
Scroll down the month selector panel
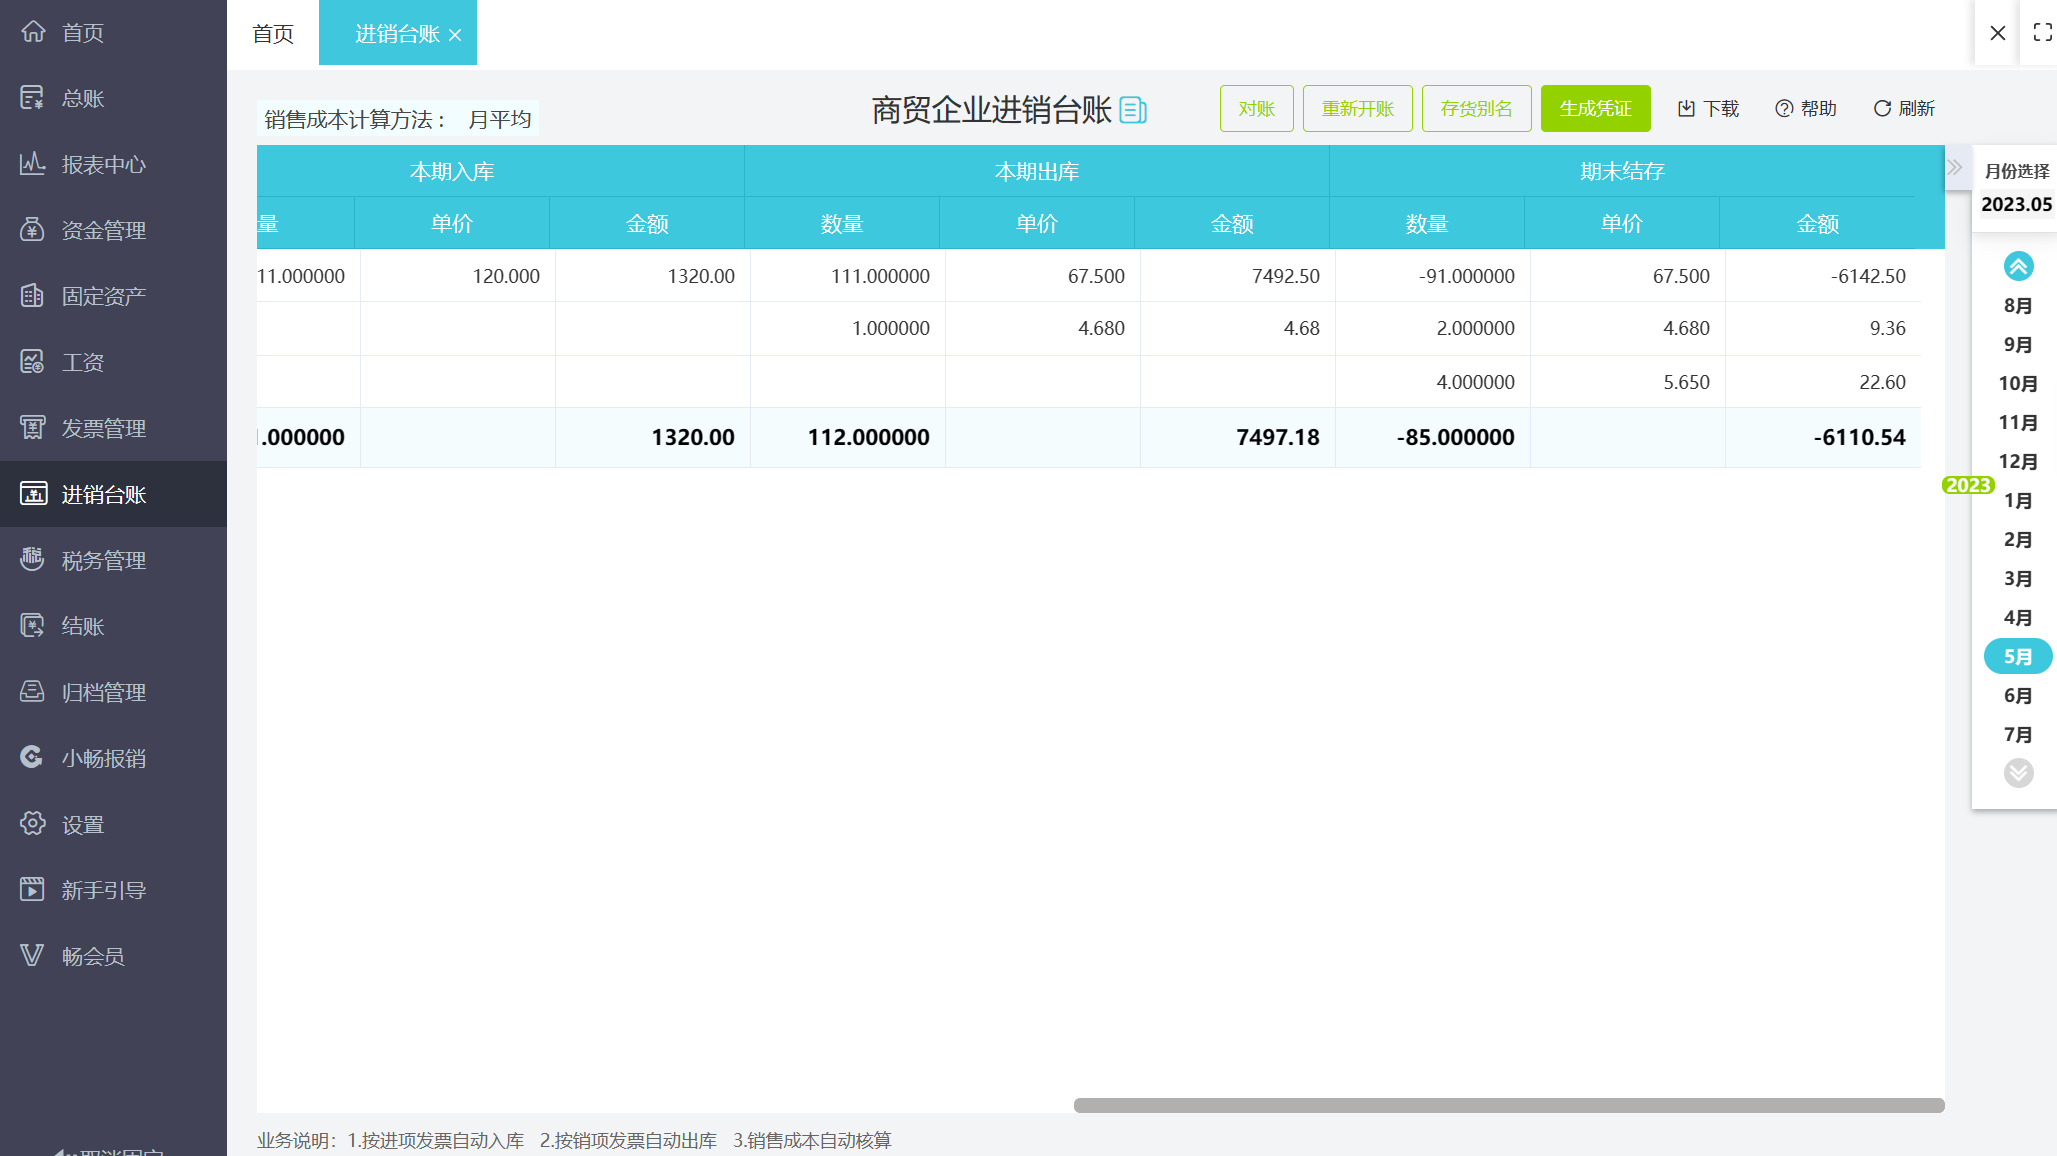[2019, 773]
